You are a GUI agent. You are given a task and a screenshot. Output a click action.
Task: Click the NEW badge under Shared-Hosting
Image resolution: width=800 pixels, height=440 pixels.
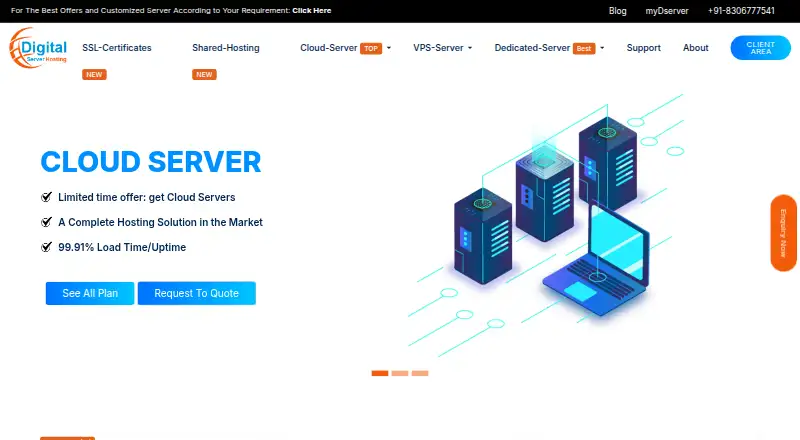coord(204,75)
